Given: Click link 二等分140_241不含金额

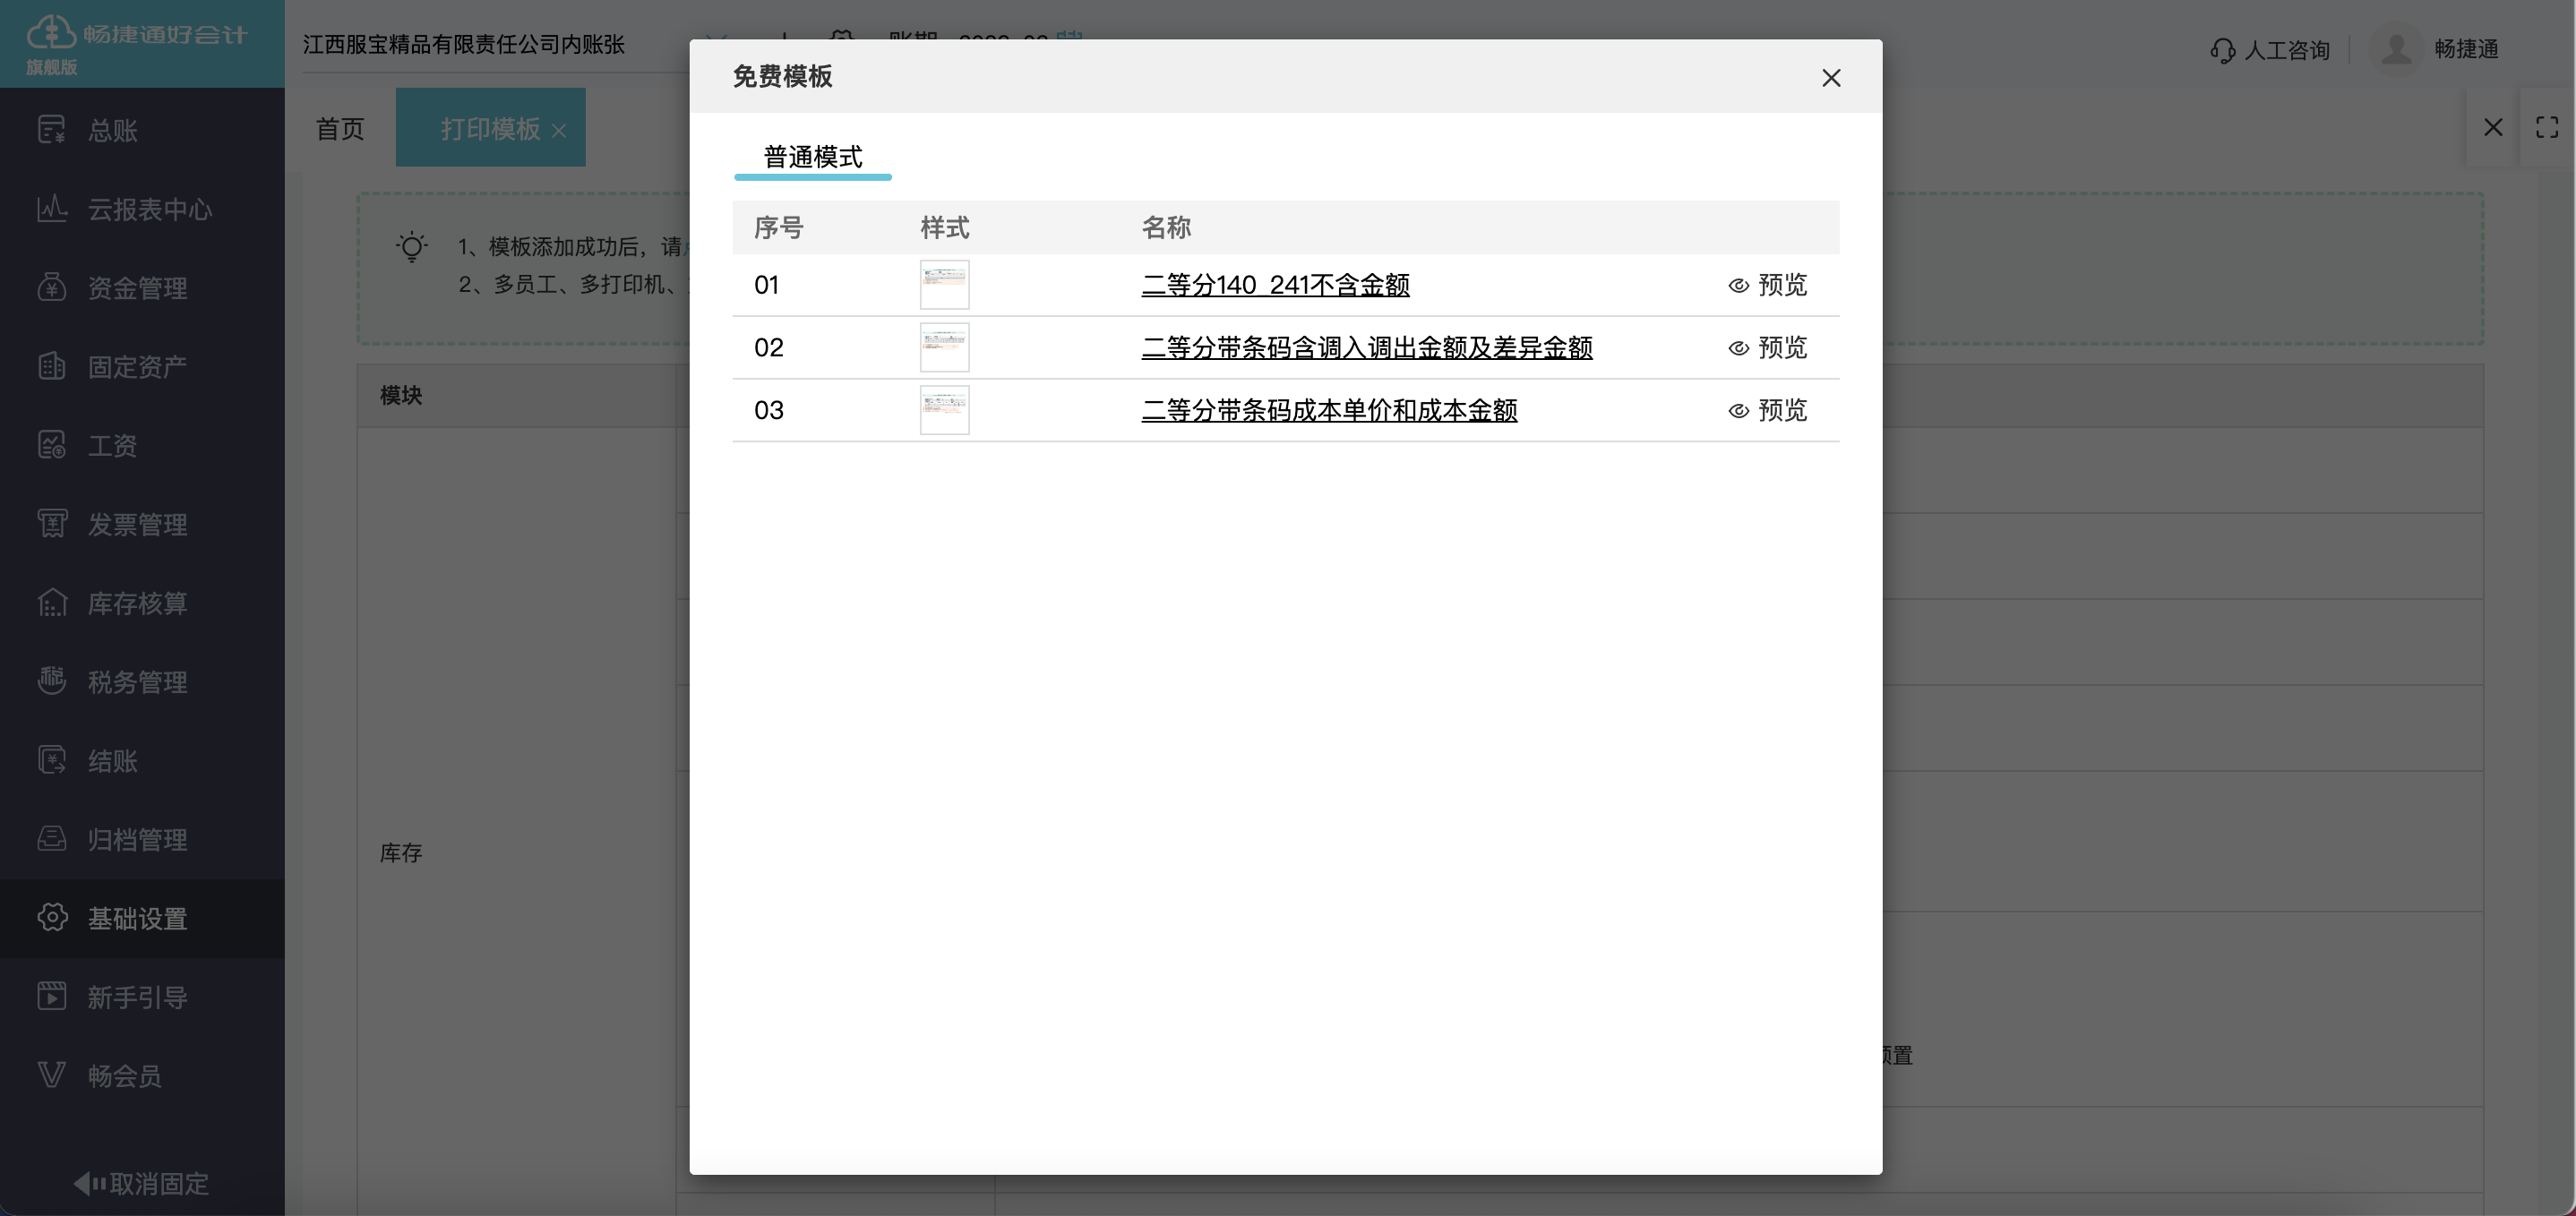Looking at the screenshot, I should [x=1275, y=284].
